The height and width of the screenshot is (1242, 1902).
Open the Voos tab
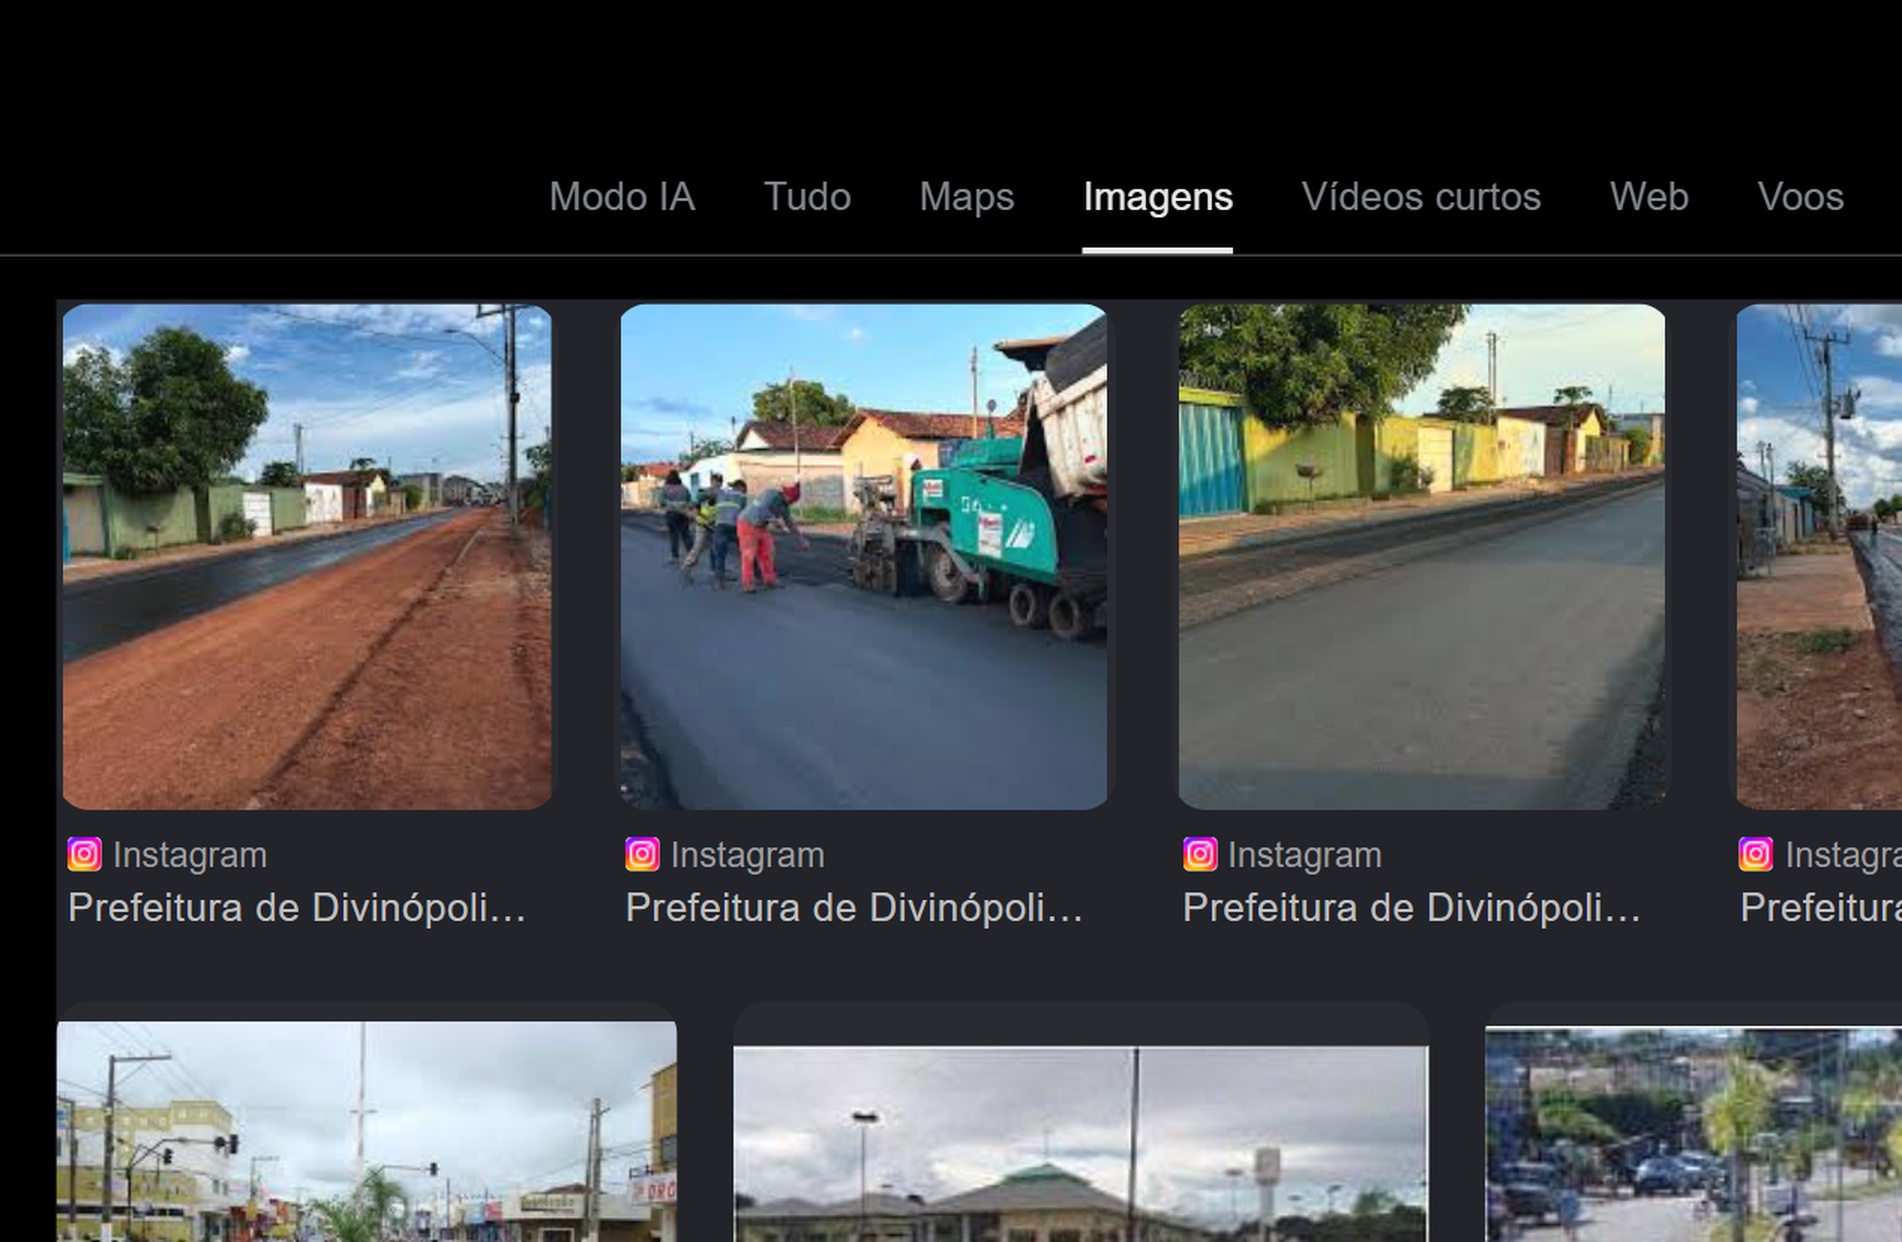pyautogui.click(x=1800, y=197)
